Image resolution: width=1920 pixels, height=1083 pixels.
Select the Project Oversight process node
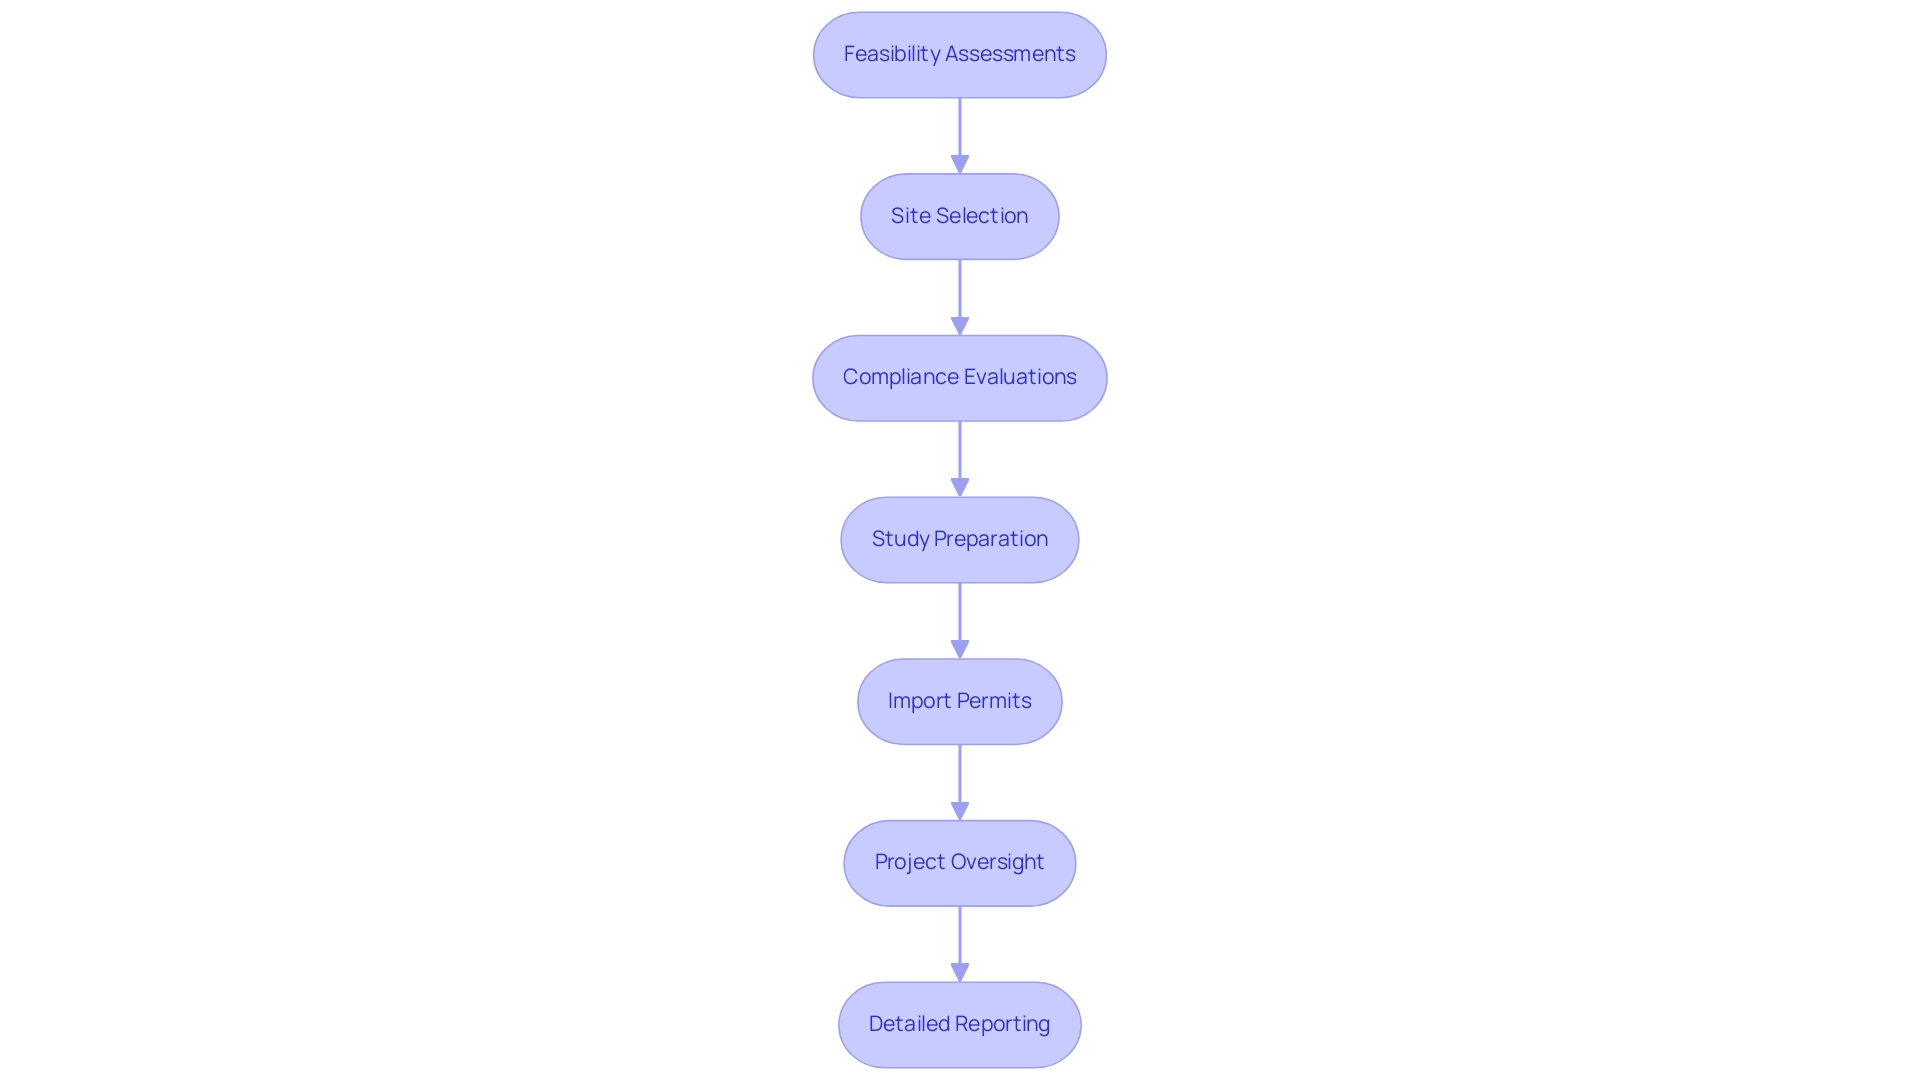pyautogui.click(x=960, y=861)
